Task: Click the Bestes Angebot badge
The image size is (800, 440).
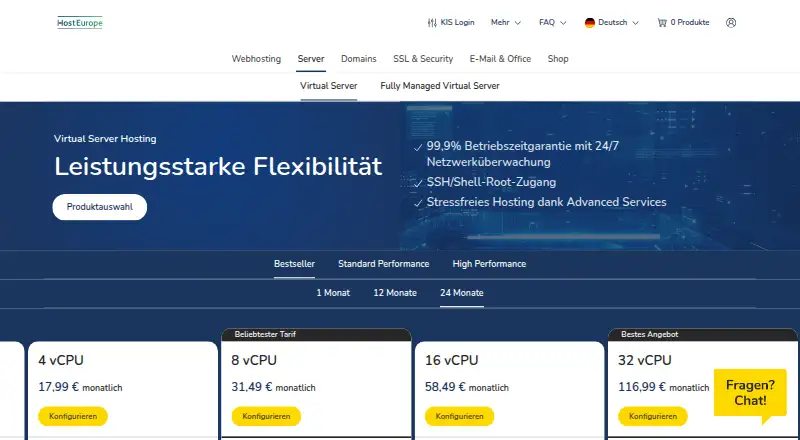Action: [x=649, y=334]
